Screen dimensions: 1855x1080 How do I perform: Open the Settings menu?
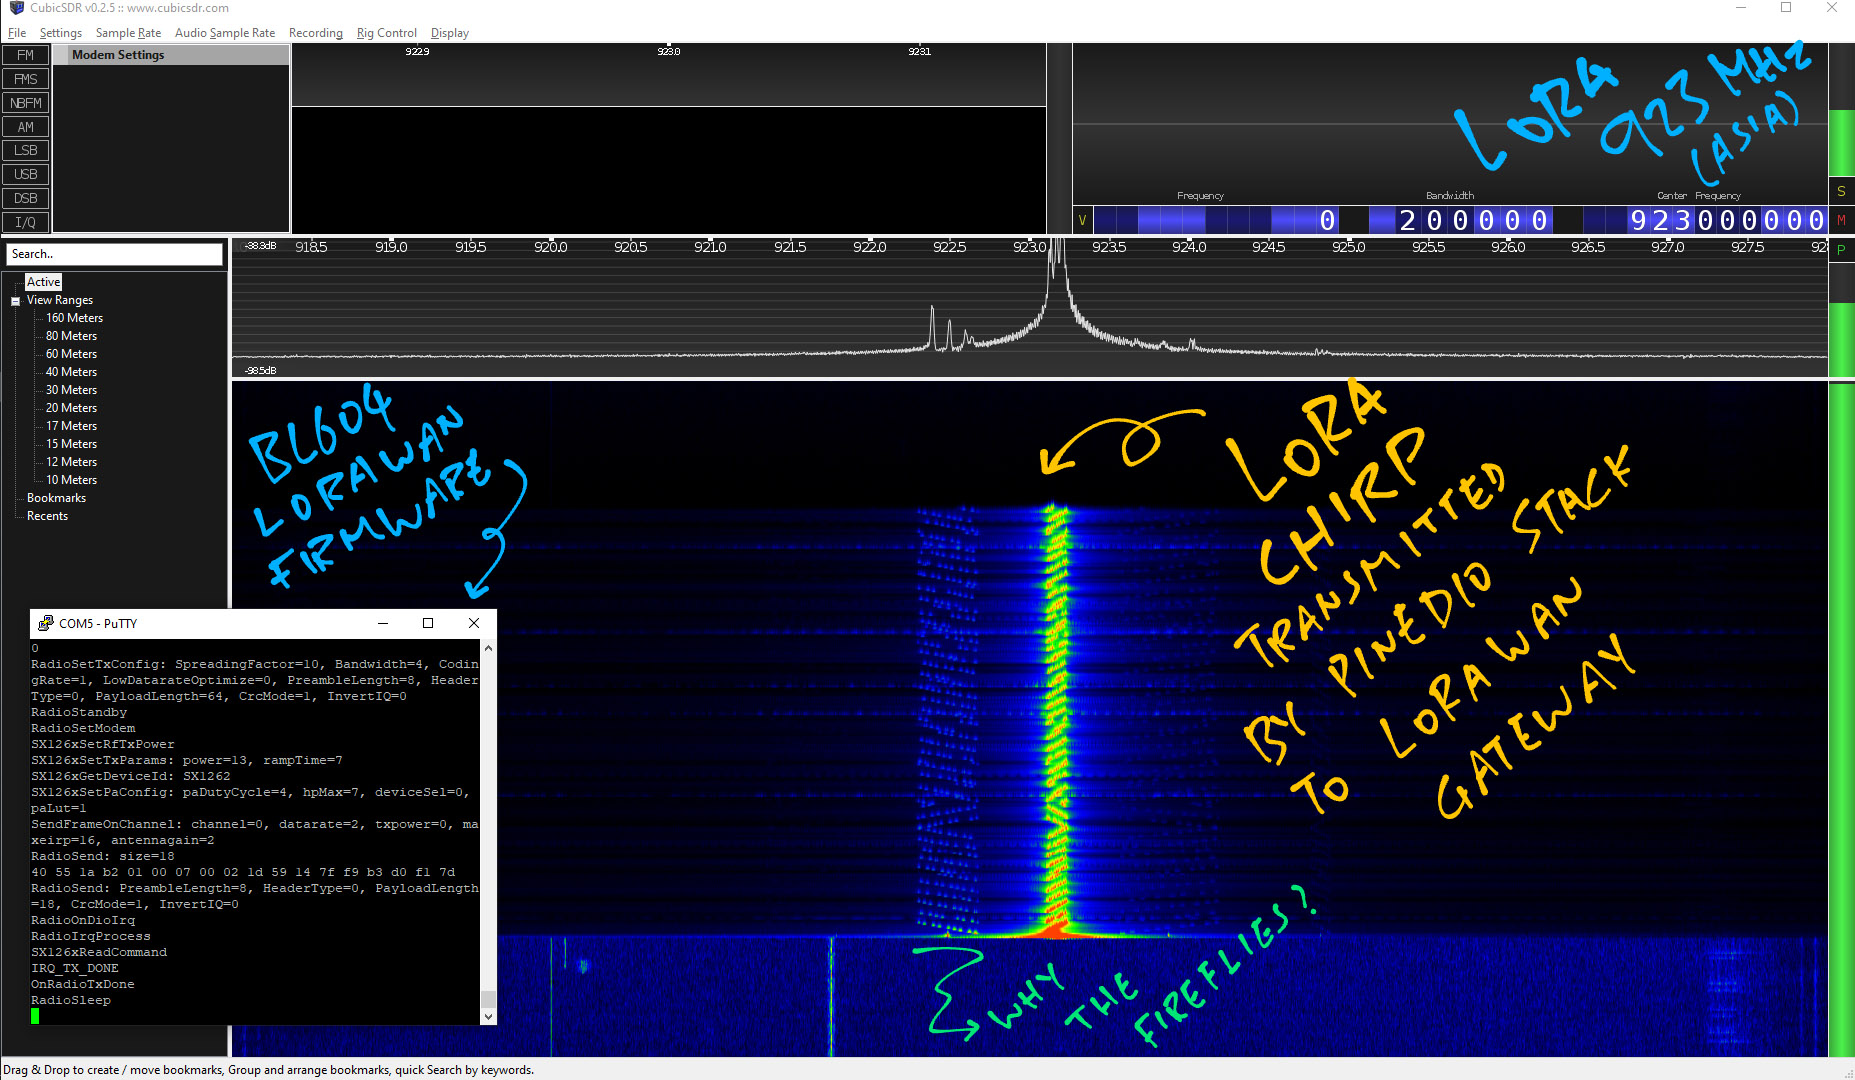click(x=60, y=32)
